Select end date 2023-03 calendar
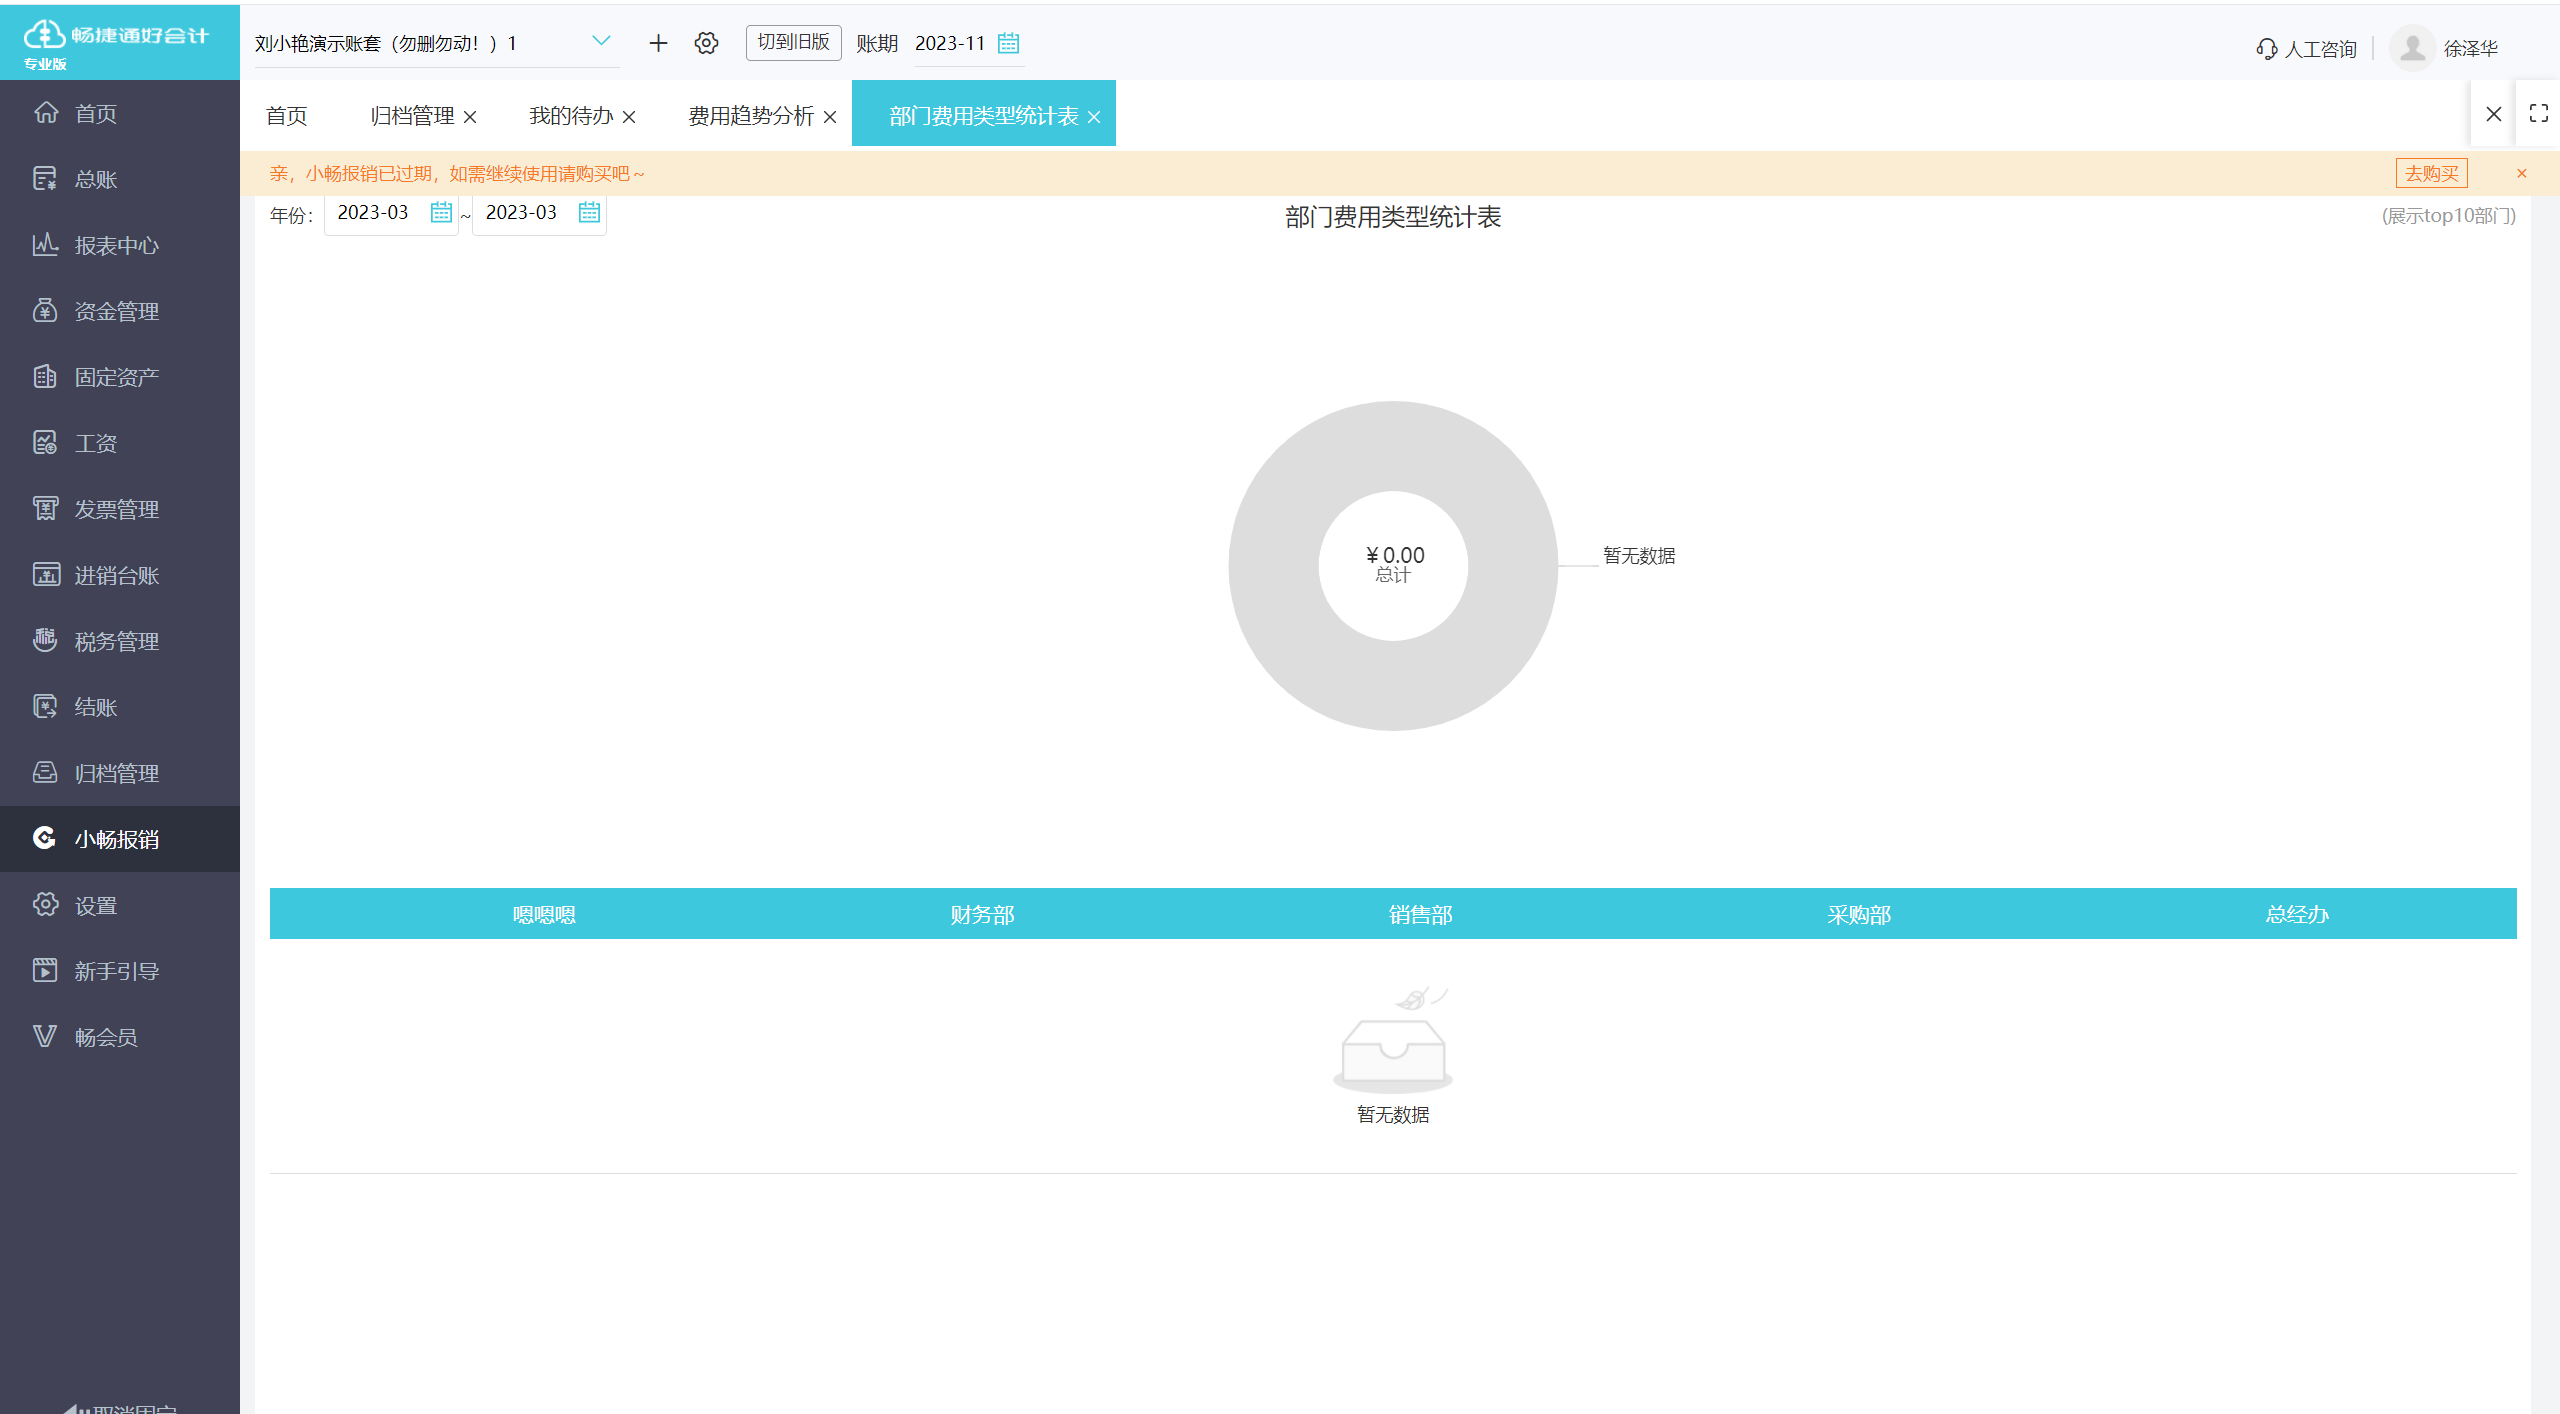The height and width of the screenshot is (1414, 2560). pos(590,212)
